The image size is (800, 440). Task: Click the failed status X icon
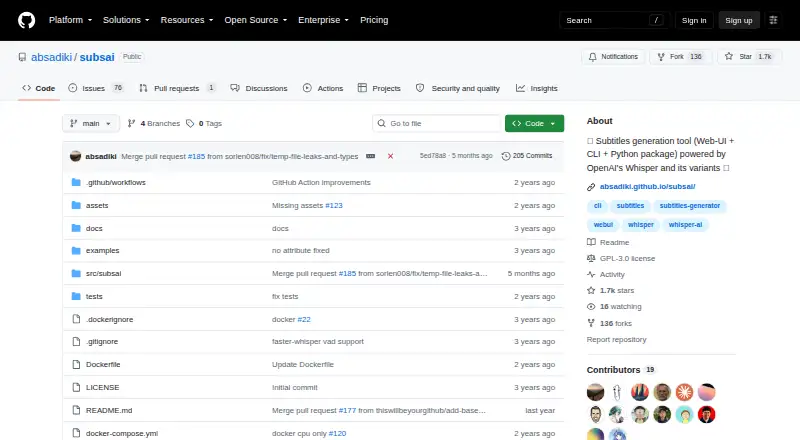tap(390, 156)
